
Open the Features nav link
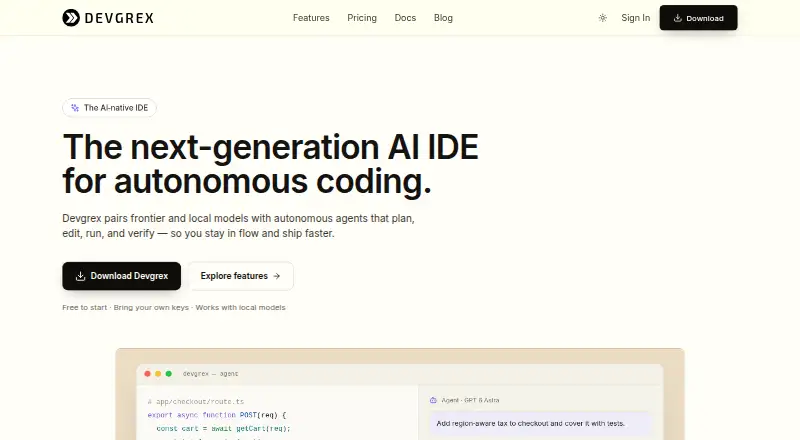pos(311,18)
